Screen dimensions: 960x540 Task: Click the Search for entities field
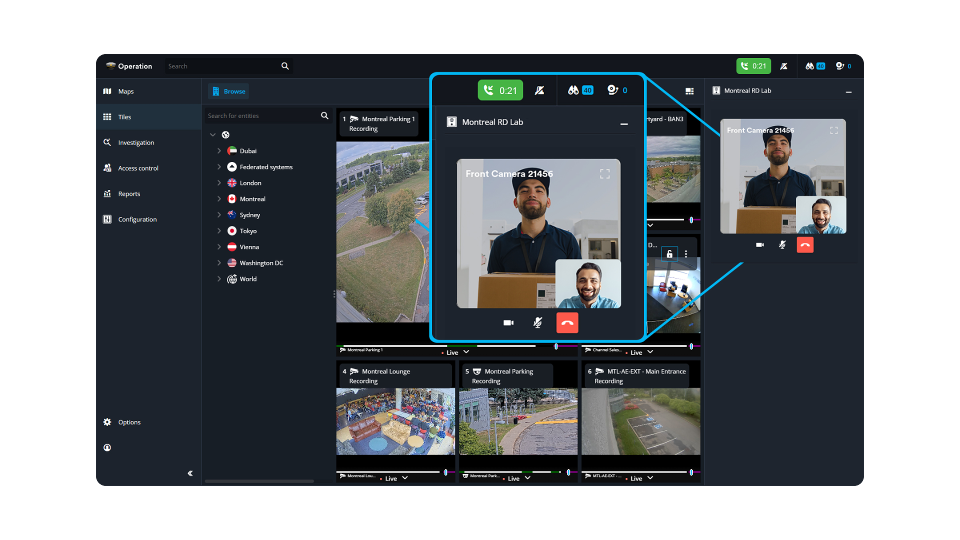[260, 116]
